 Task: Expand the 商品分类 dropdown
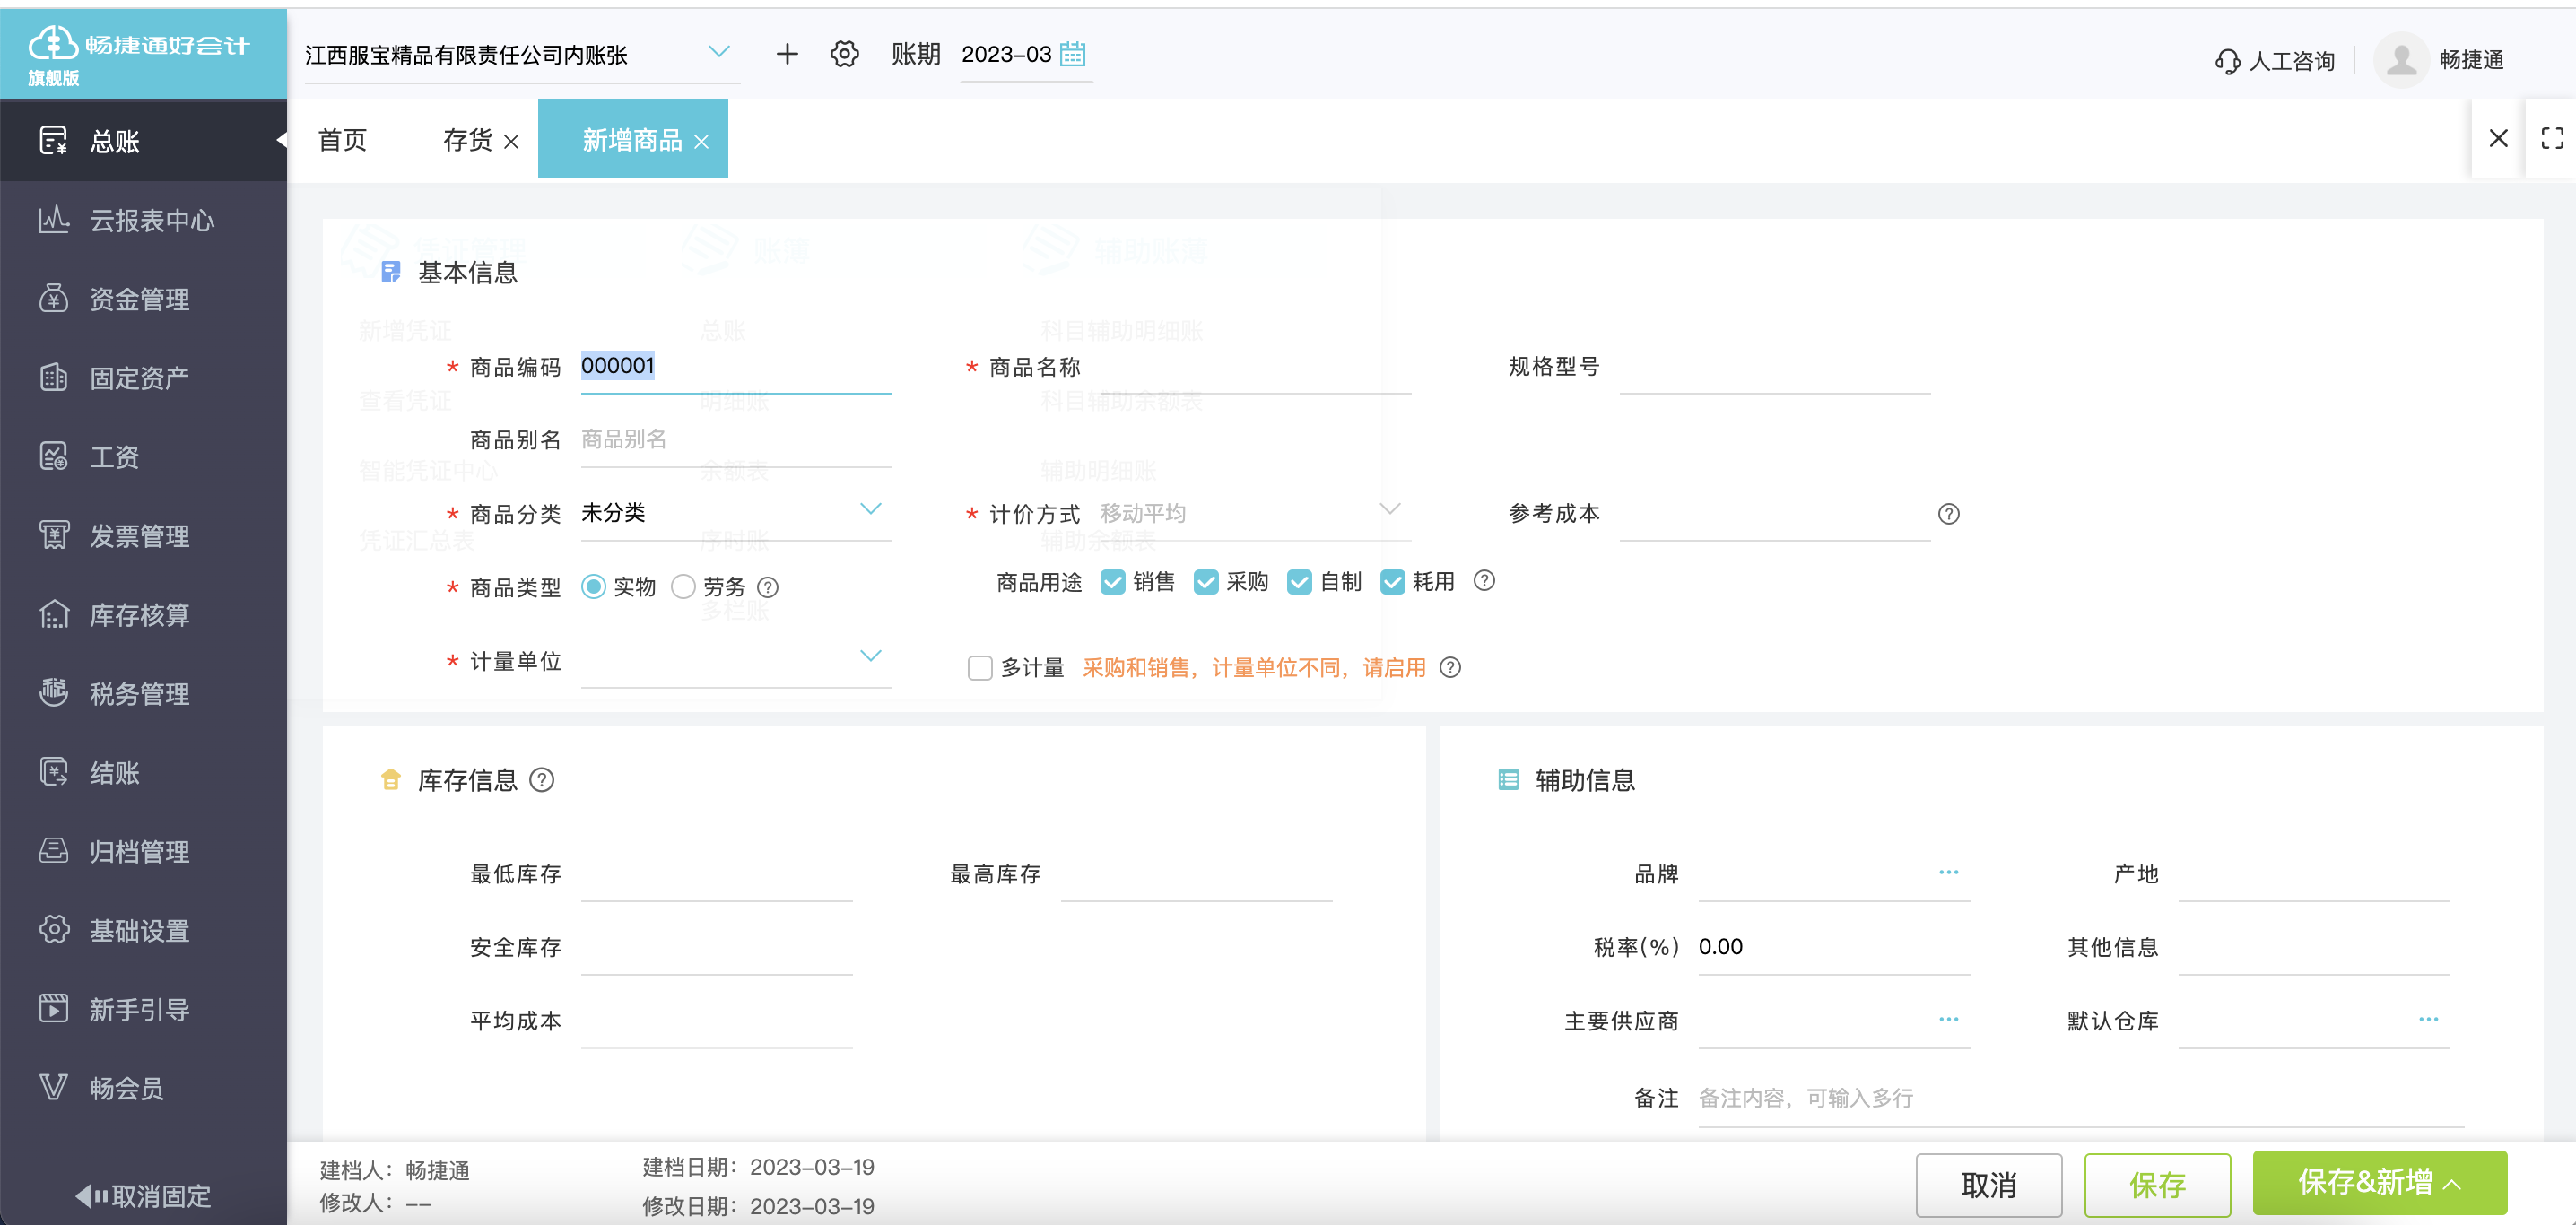pyautogui.click(x=869, y=510)
